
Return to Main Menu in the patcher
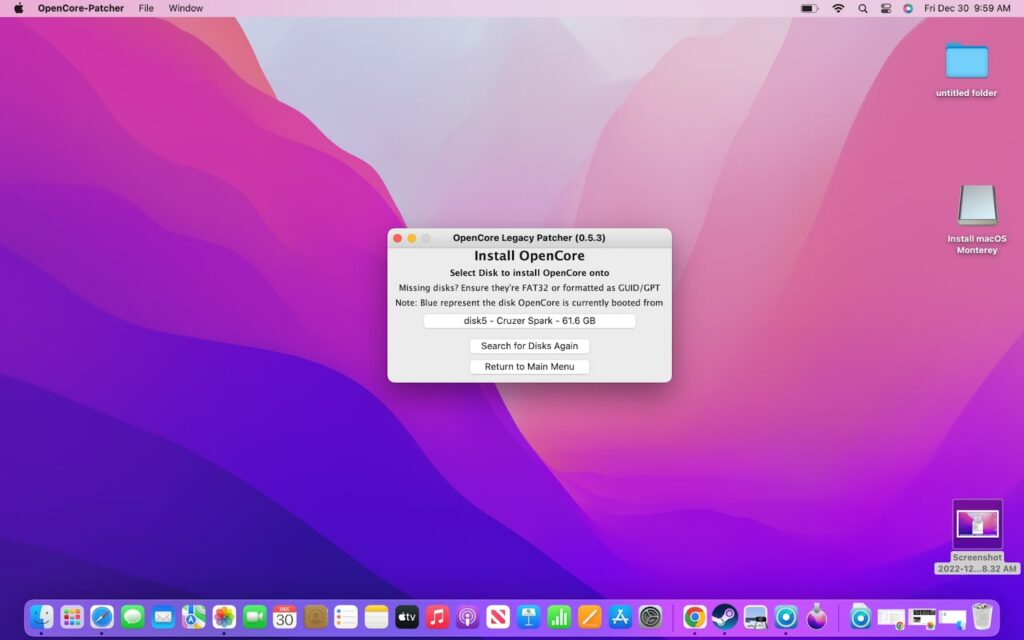tap(529, 366)
